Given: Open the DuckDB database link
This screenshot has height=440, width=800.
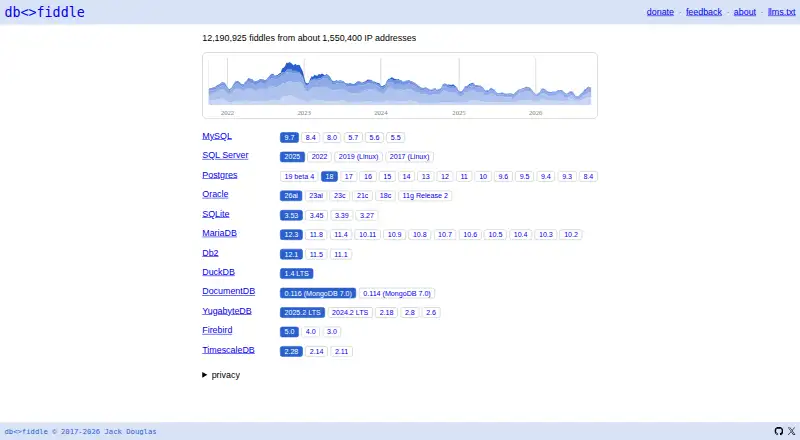Looking at the screenshot, I should coord(218,272).
